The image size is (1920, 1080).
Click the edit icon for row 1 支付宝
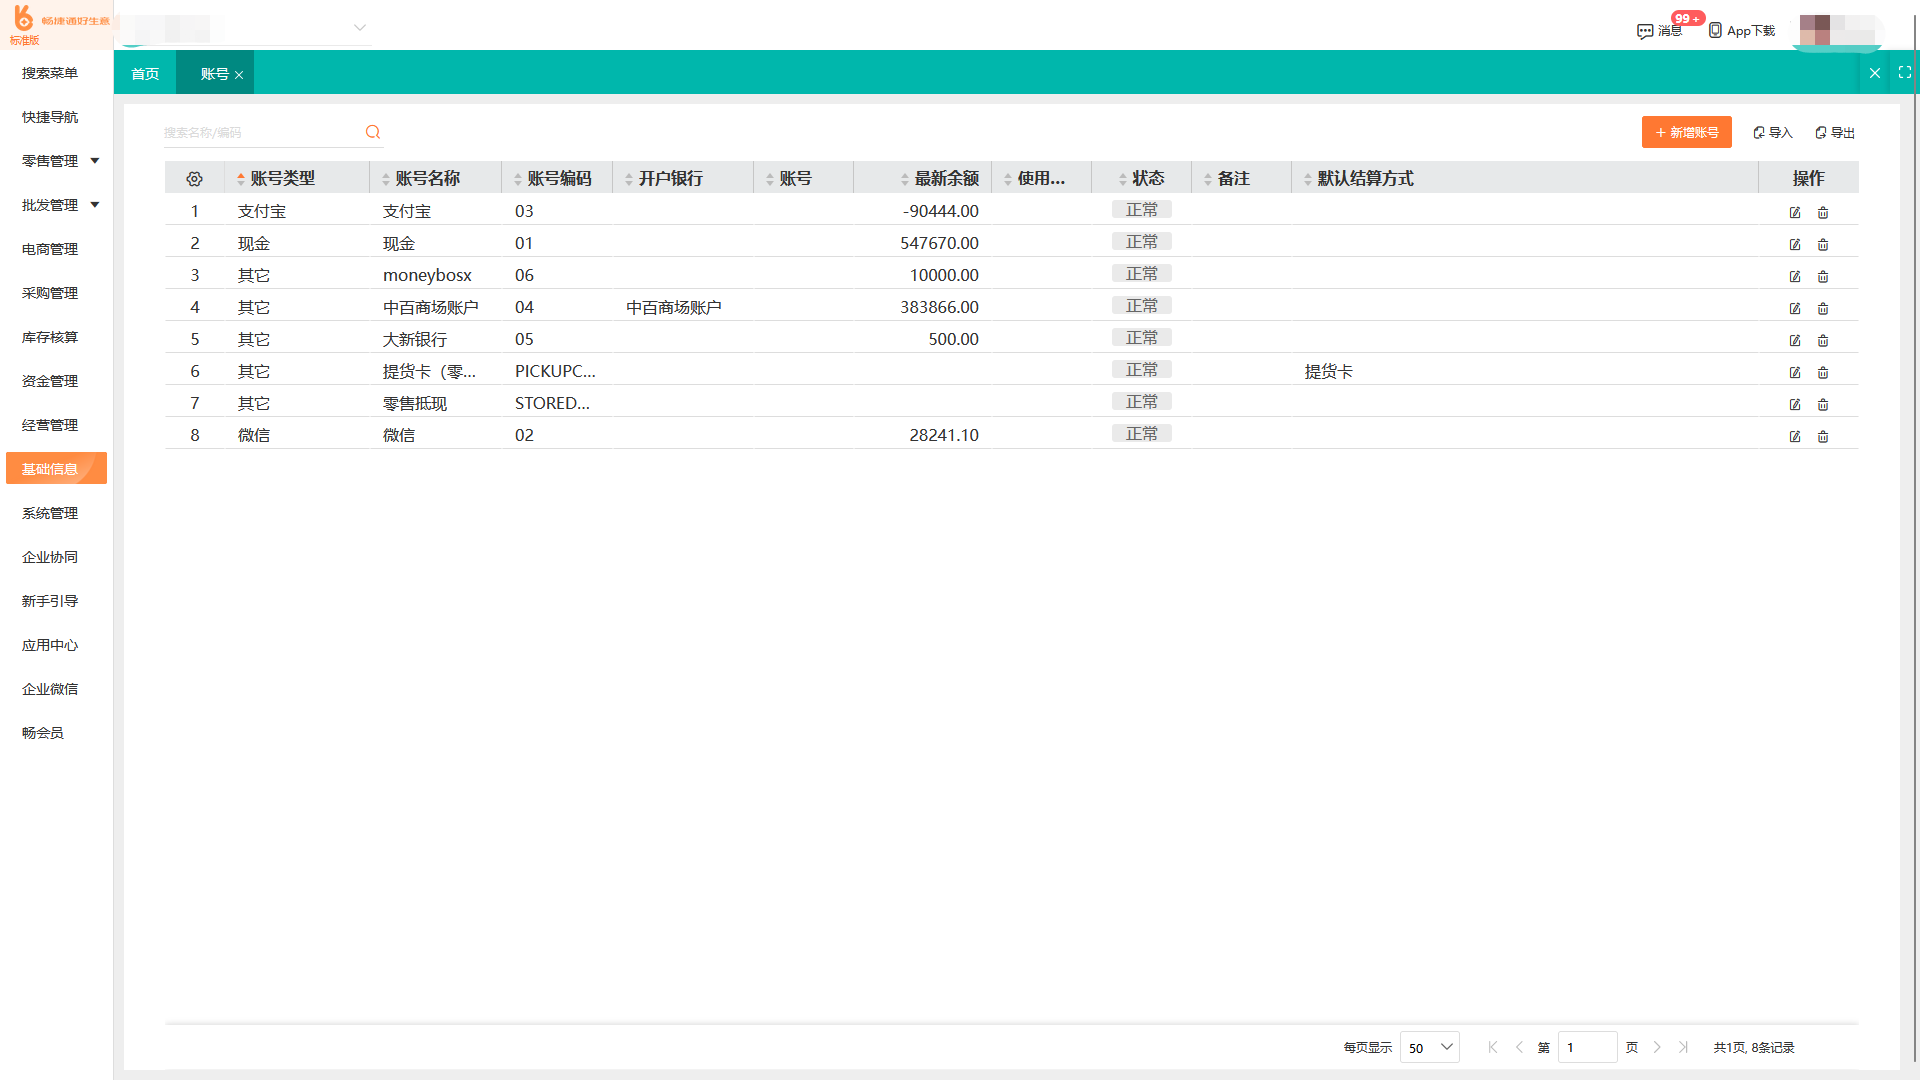(1795, 211)
